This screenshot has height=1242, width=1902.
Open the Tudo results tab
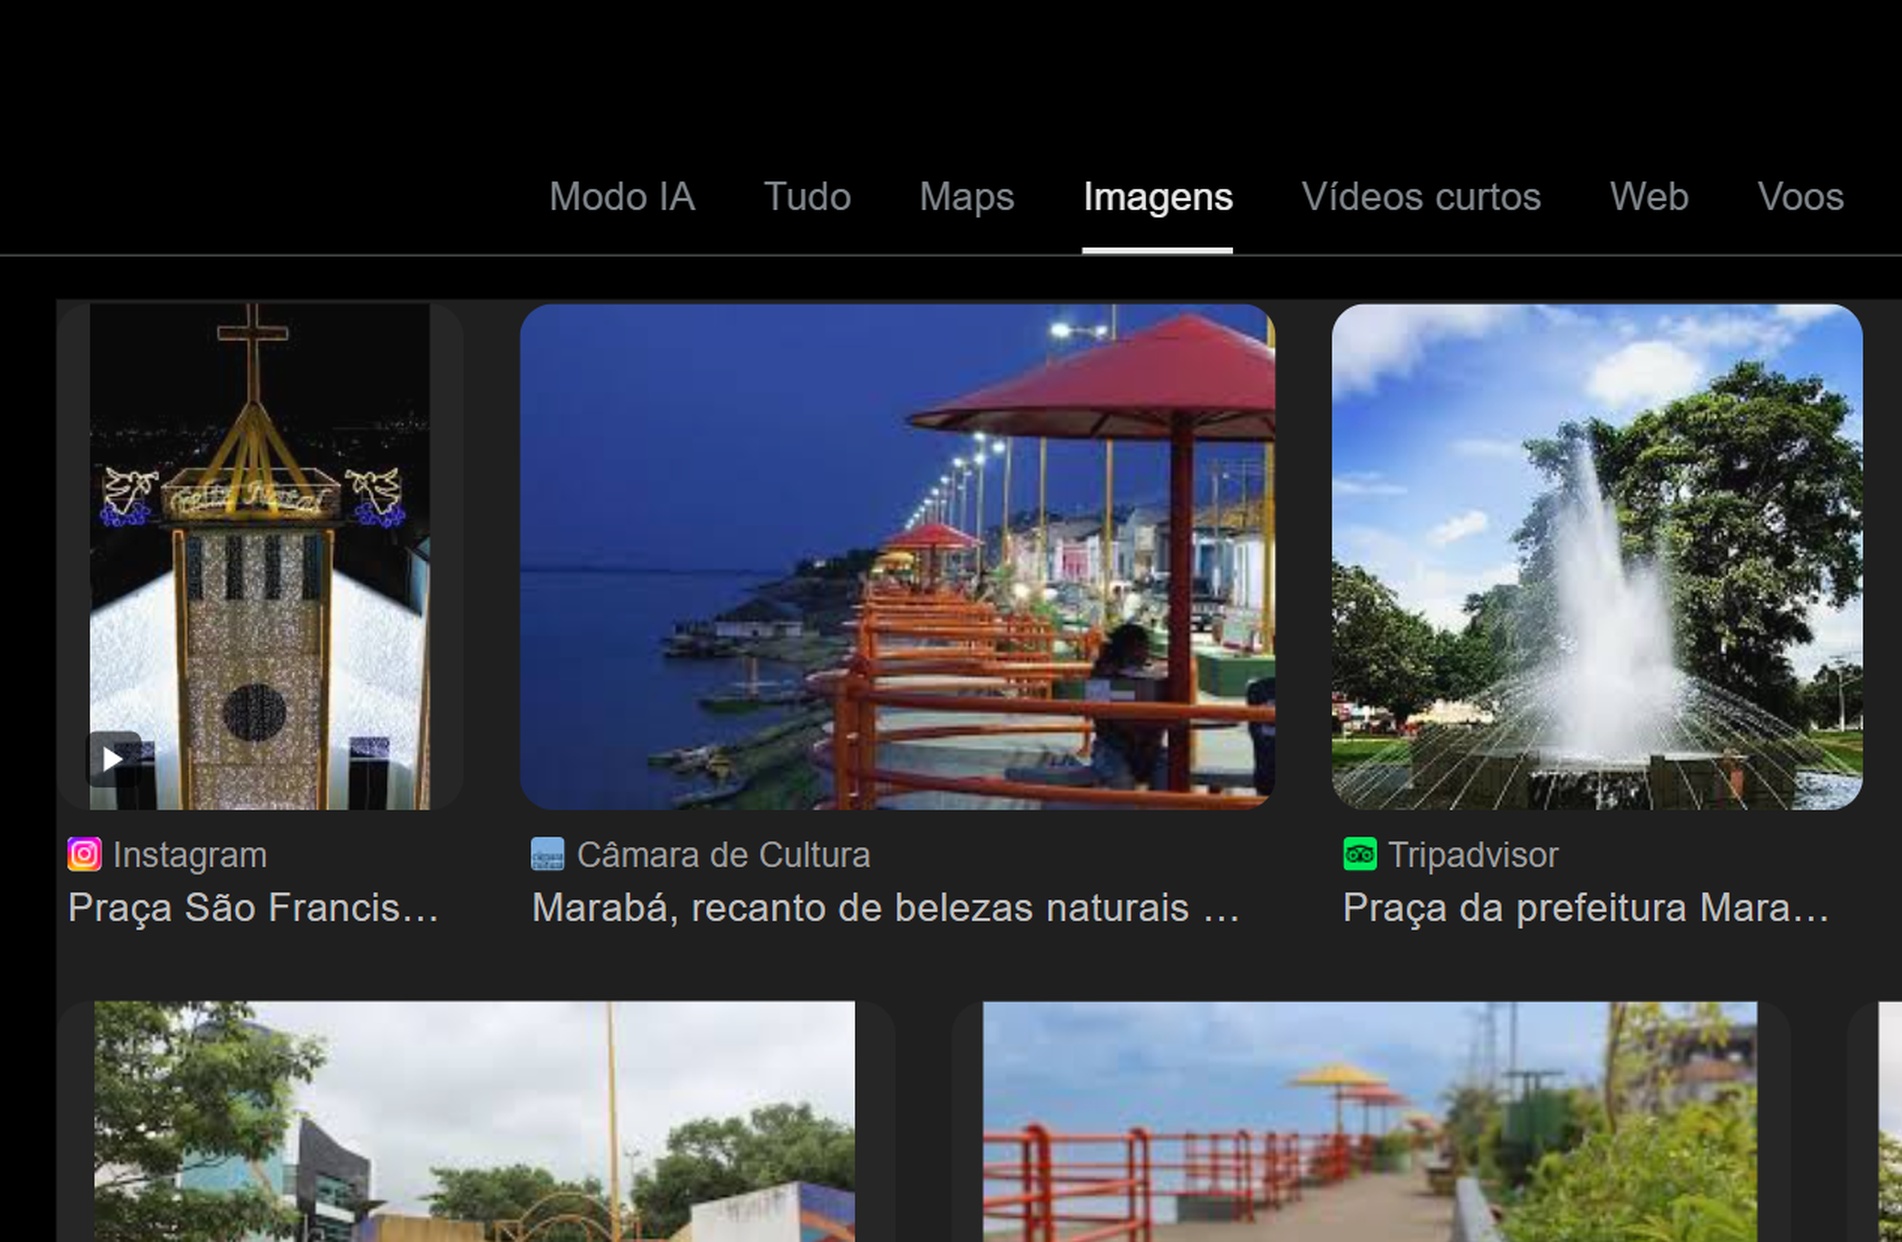807,197
